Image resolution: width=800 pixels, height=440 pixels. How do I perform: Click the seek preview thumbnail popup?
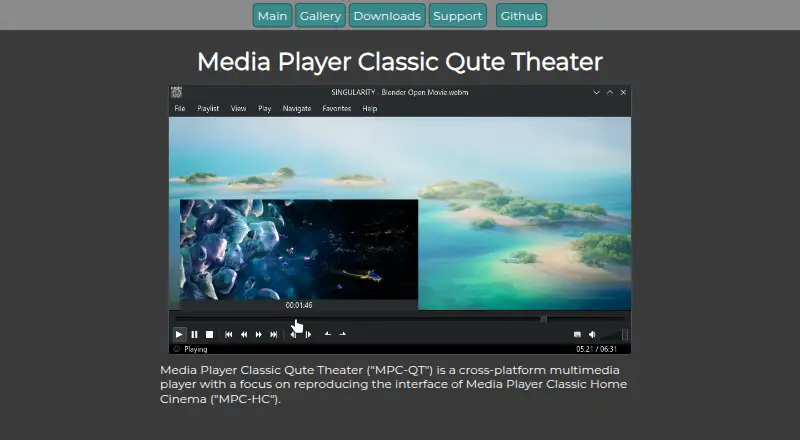pyautogui.click(x=299, y=249)
